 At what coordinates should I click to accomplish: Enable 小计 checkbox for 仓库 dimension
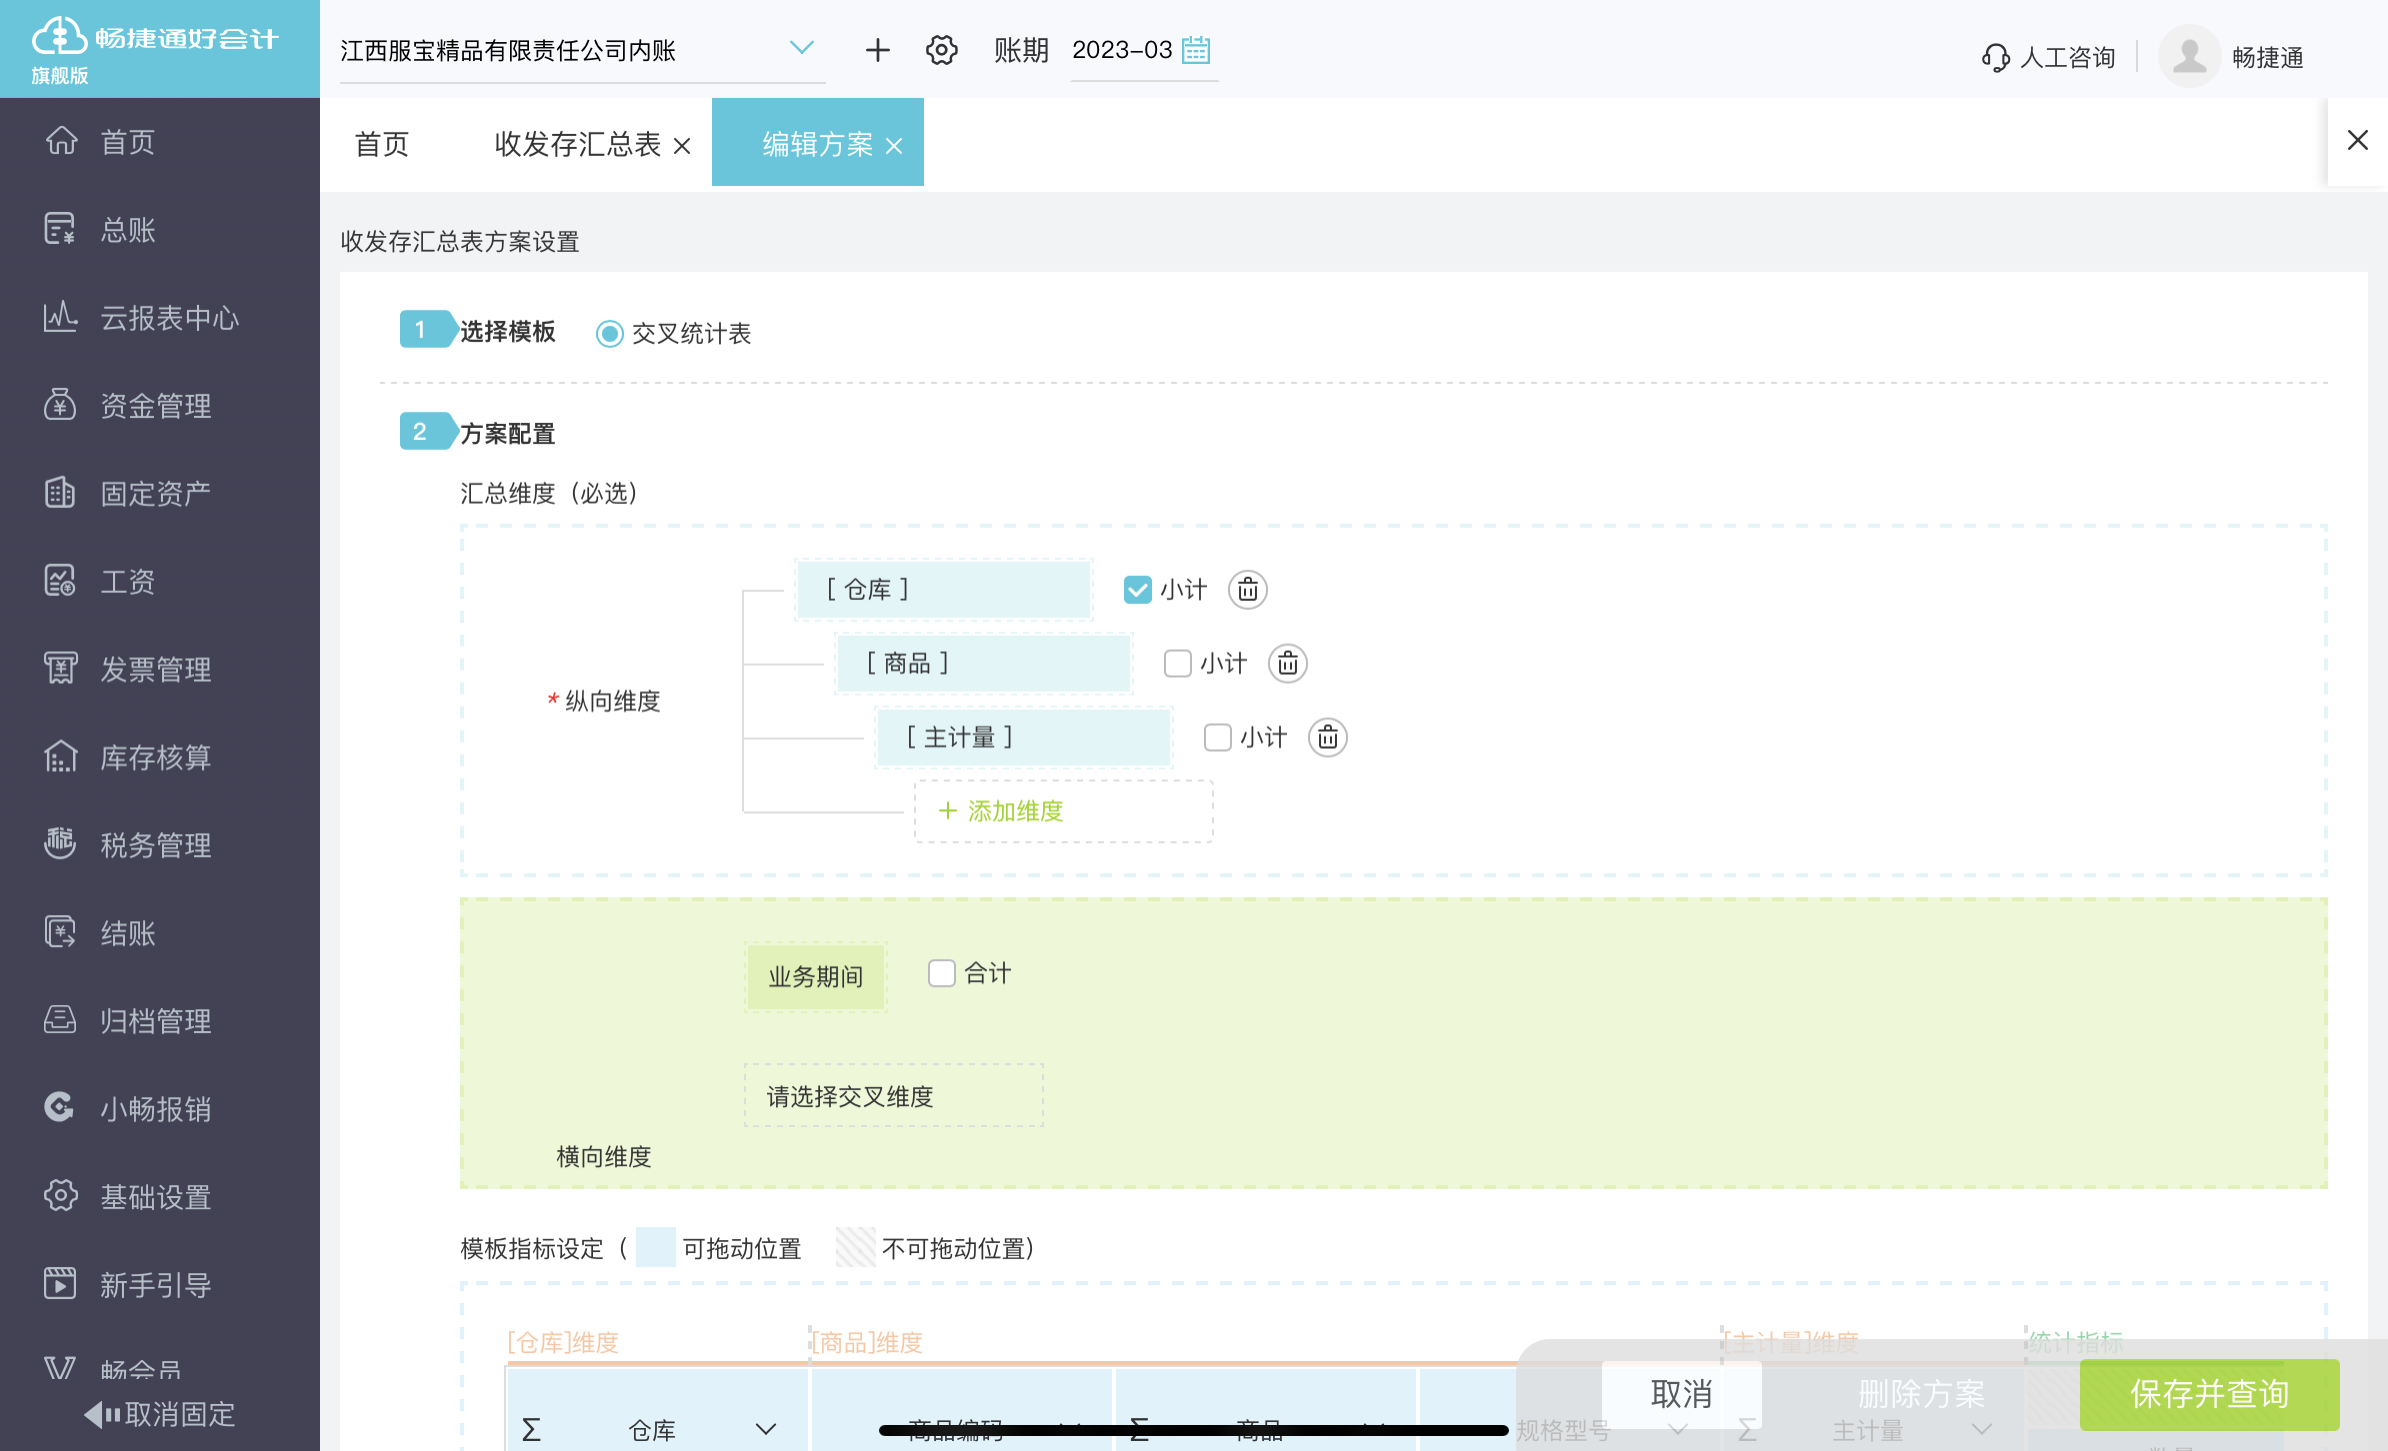[1136, 588]
